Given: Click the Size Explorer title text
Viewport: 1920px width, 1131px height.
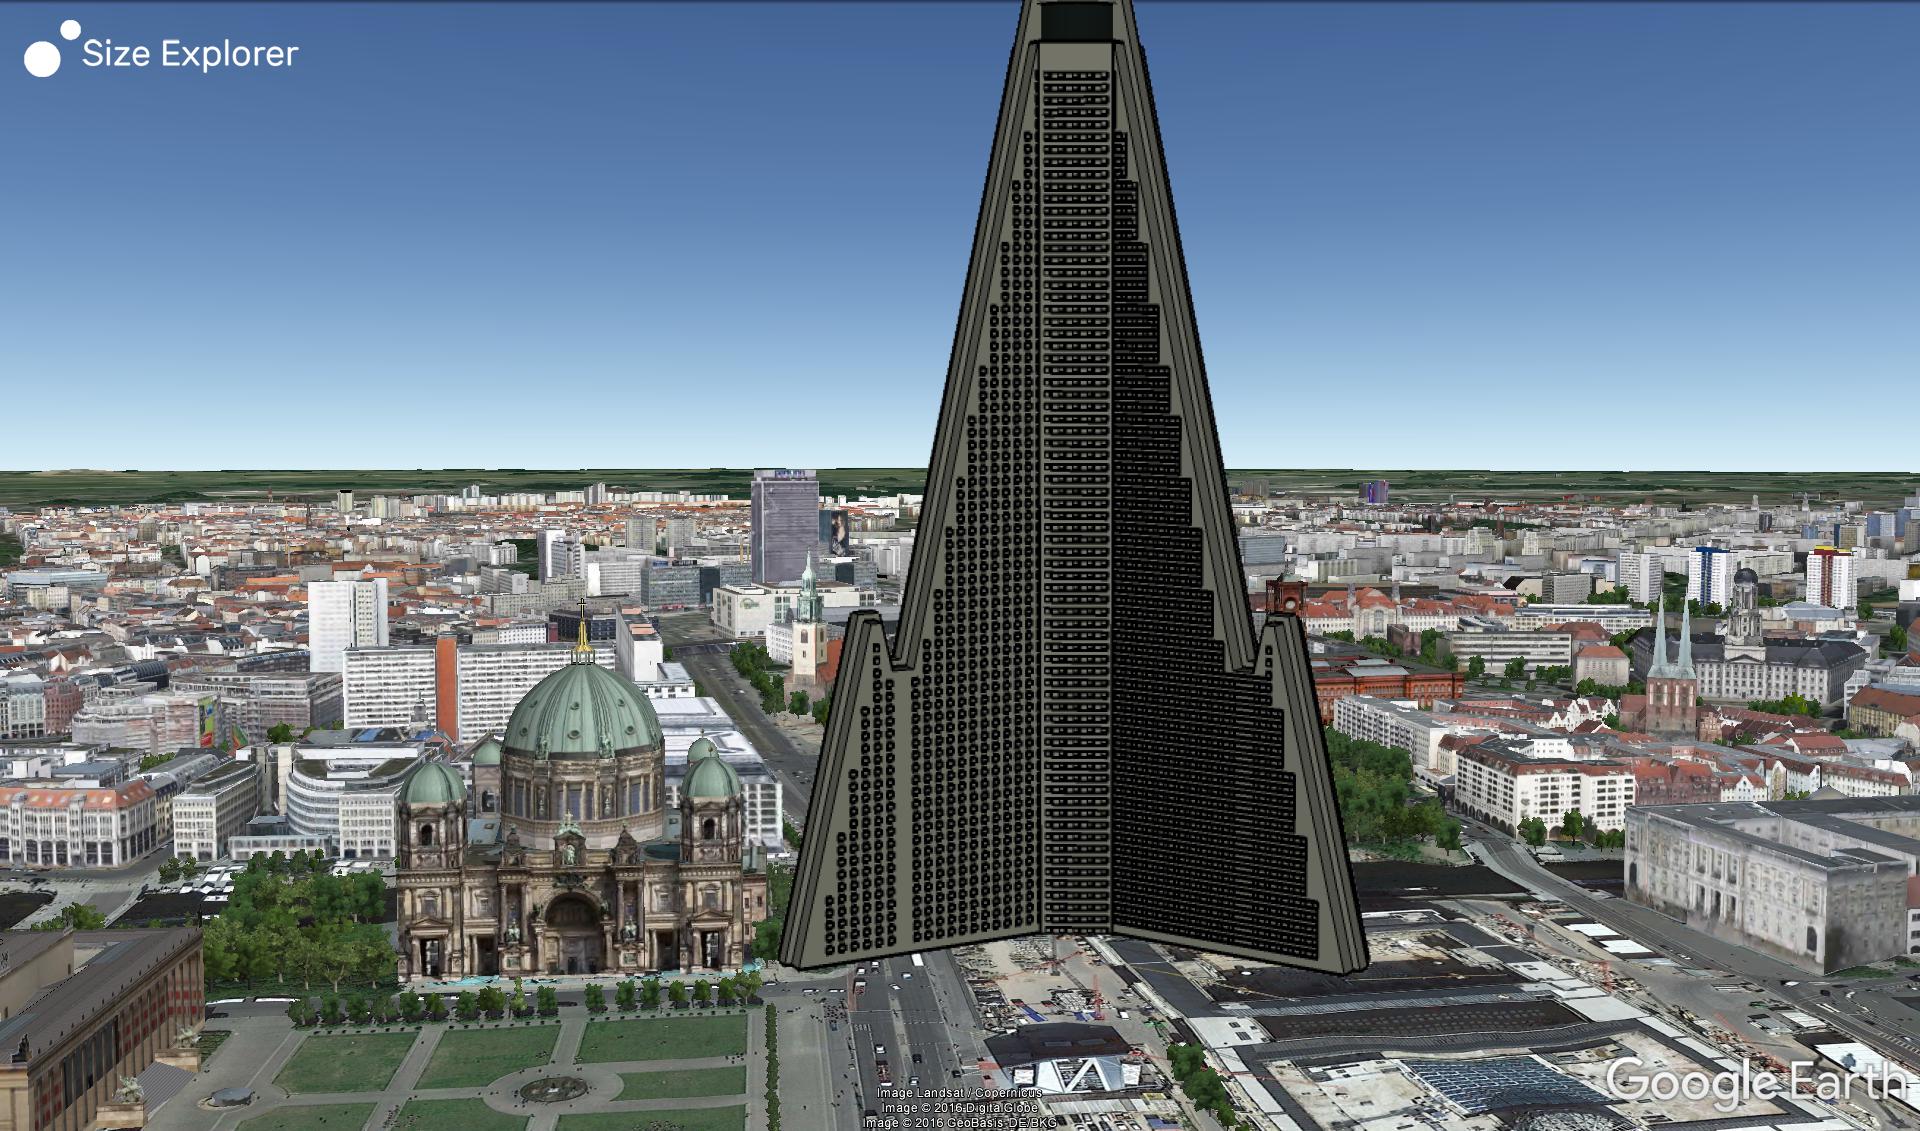Looking at the screenshot, I should 190,54.
